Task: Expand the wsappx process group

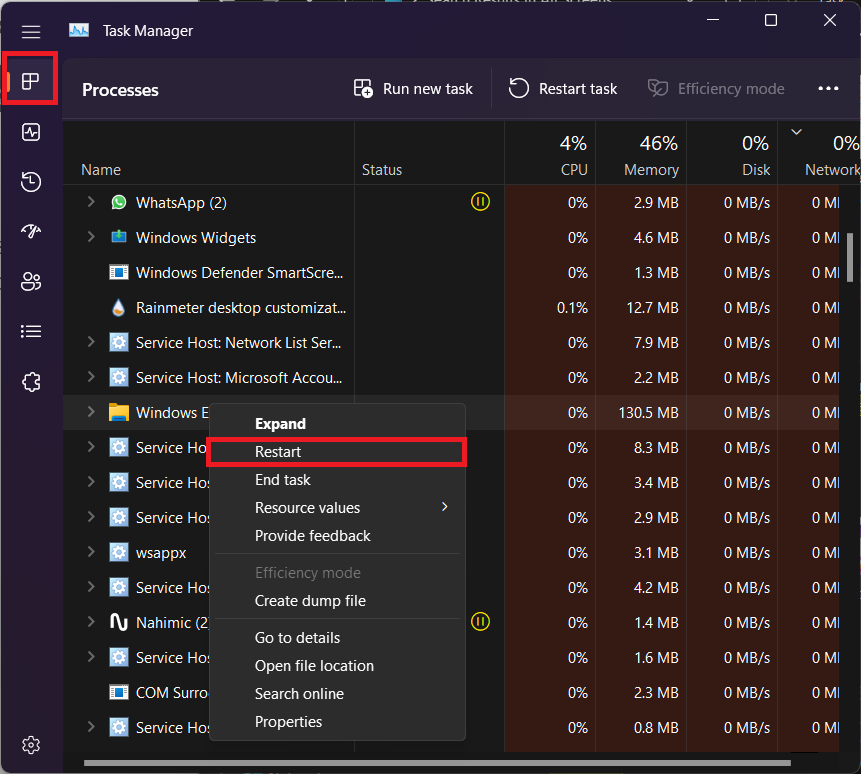Action: point(91,552)
